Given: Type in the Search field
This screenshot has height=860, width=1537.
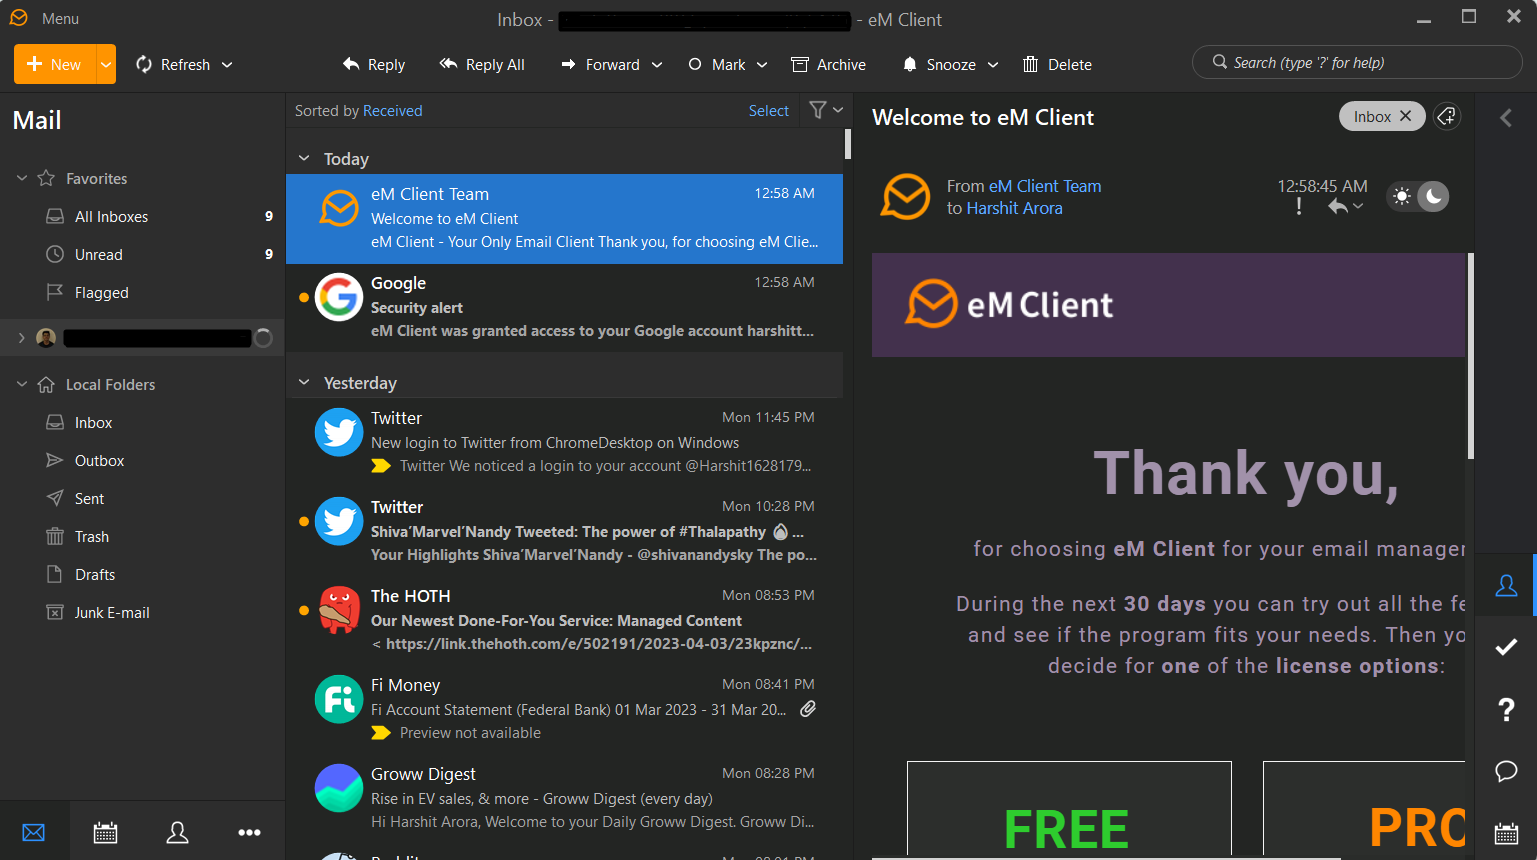Looking at the screenshot, I should [1356, 62].
